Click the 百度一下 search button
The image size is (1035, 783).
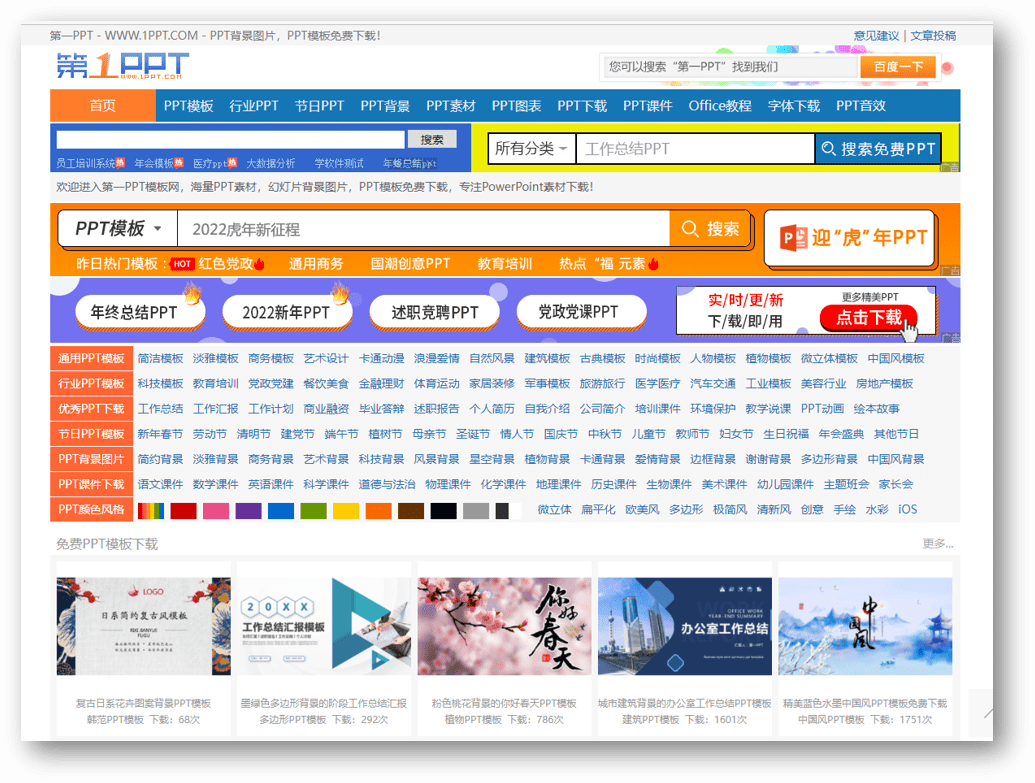(899, 67)
